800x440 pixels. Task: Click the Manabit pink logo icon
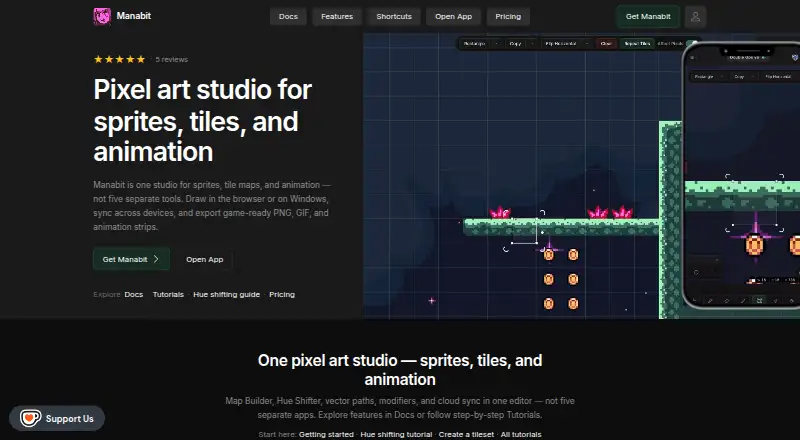point(102,16)
